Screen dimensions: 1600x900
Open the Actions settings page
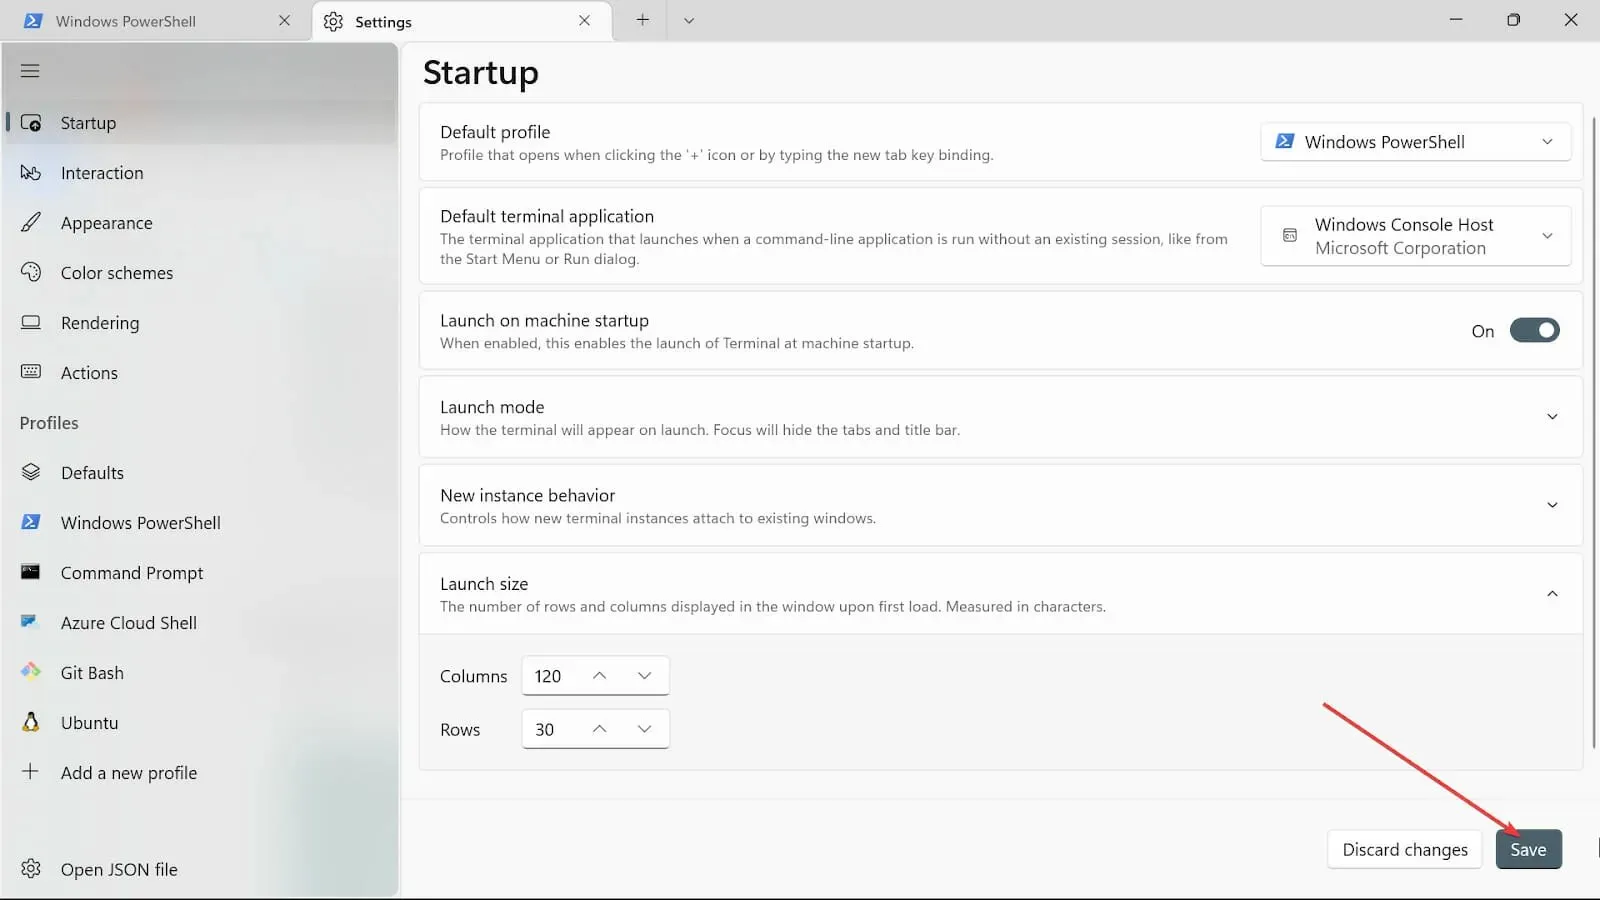tap(200, 373)
